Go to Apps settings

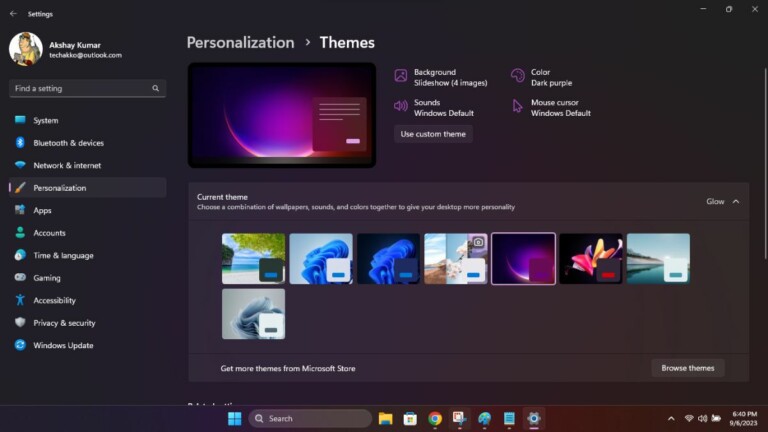pyautogui.click(x=88, y=210)
